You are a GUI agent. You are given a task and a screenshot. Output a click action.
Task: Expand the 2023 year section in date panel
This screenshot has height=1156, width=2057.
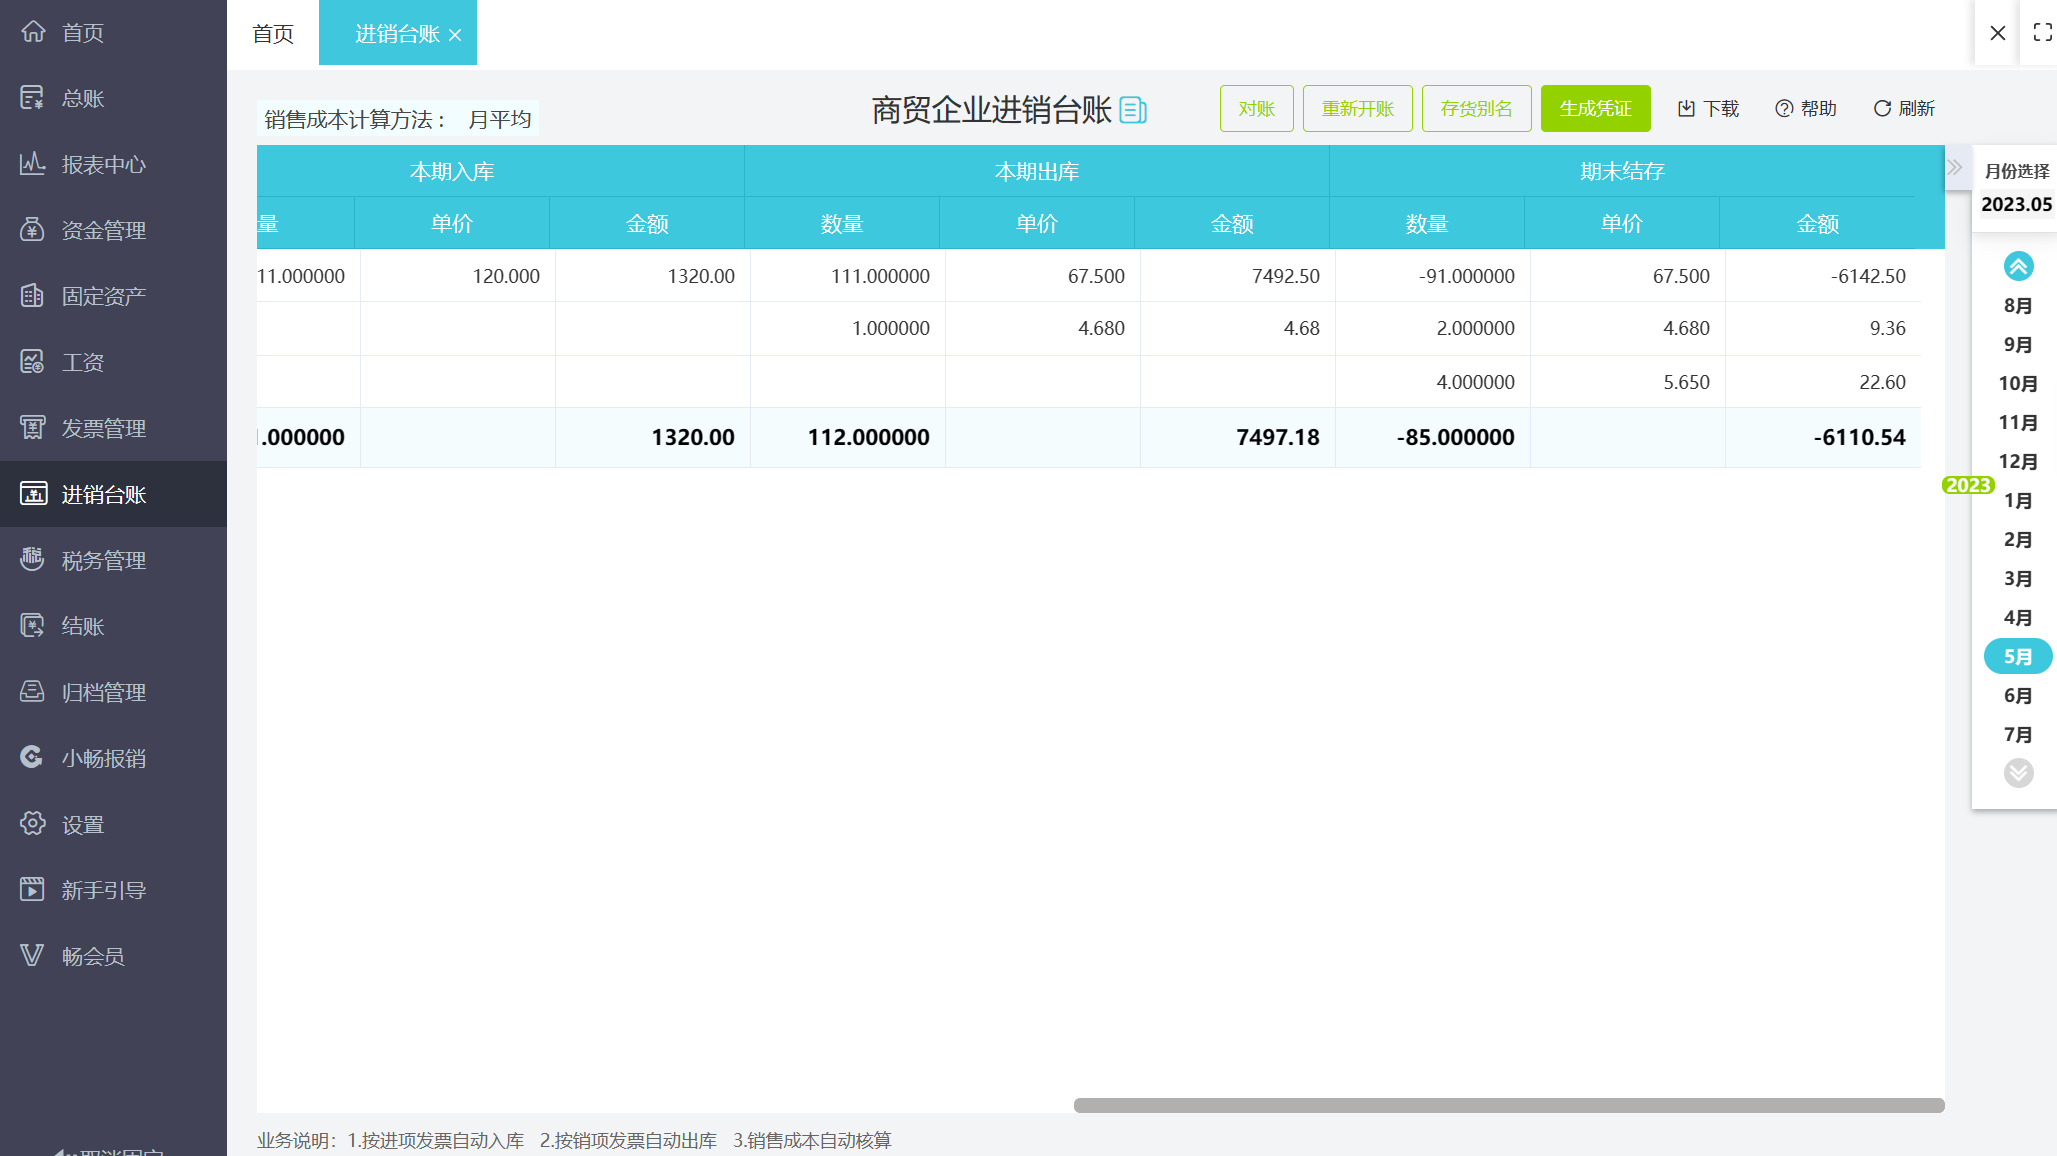pos(1968,485)
